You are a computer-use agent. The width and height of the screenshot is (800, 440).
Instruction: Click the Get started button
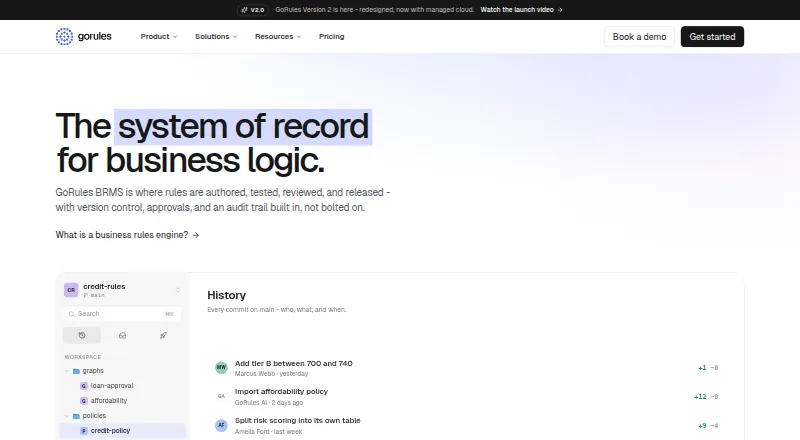pyautogui.click(x=712, y=37)
